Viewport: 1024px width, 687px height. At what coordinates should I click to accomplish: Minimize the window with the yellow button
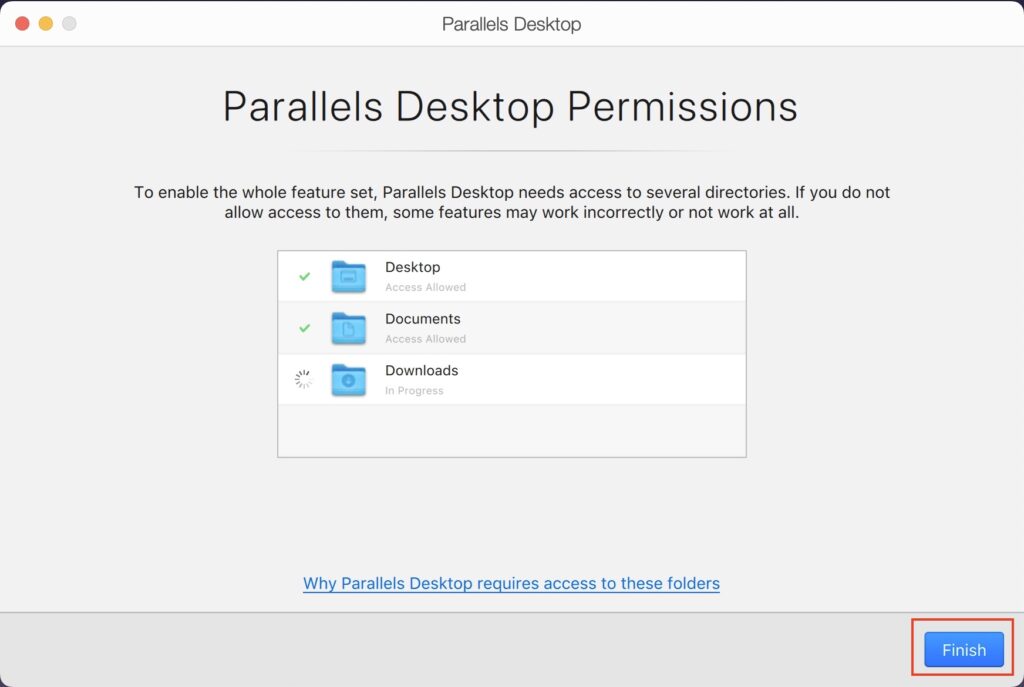point(46,24)
